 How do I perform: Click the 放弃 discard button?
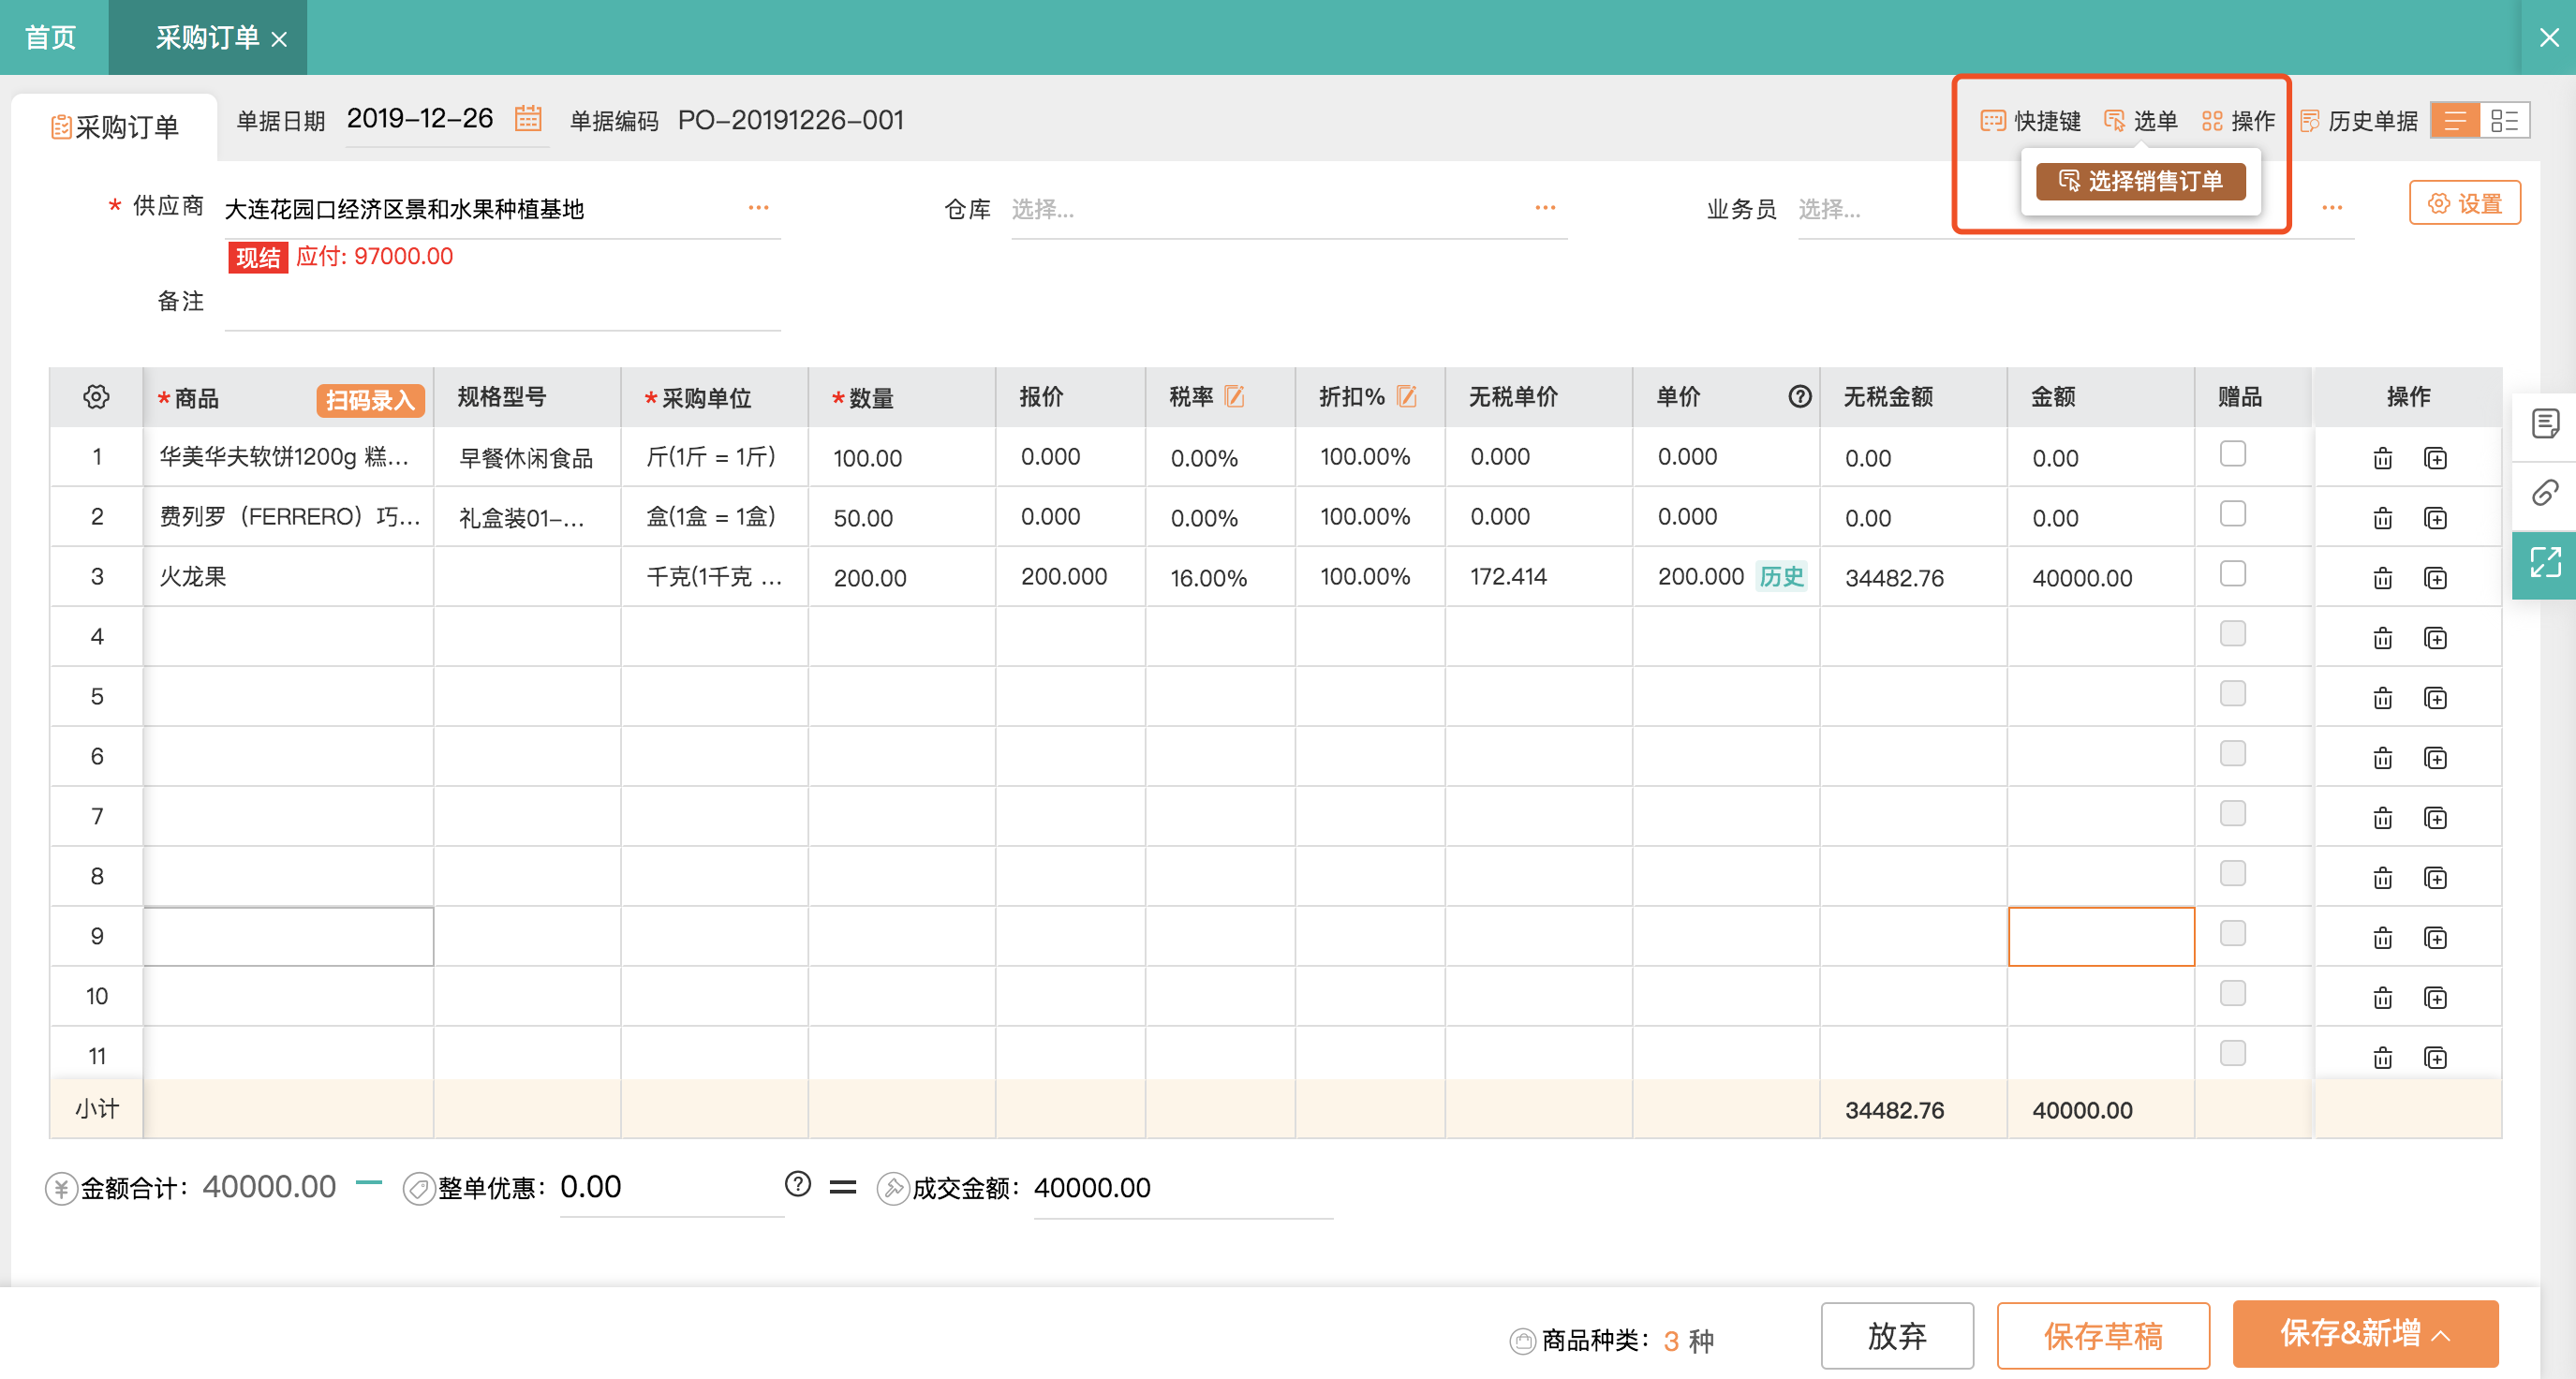click(1896, 1329)
